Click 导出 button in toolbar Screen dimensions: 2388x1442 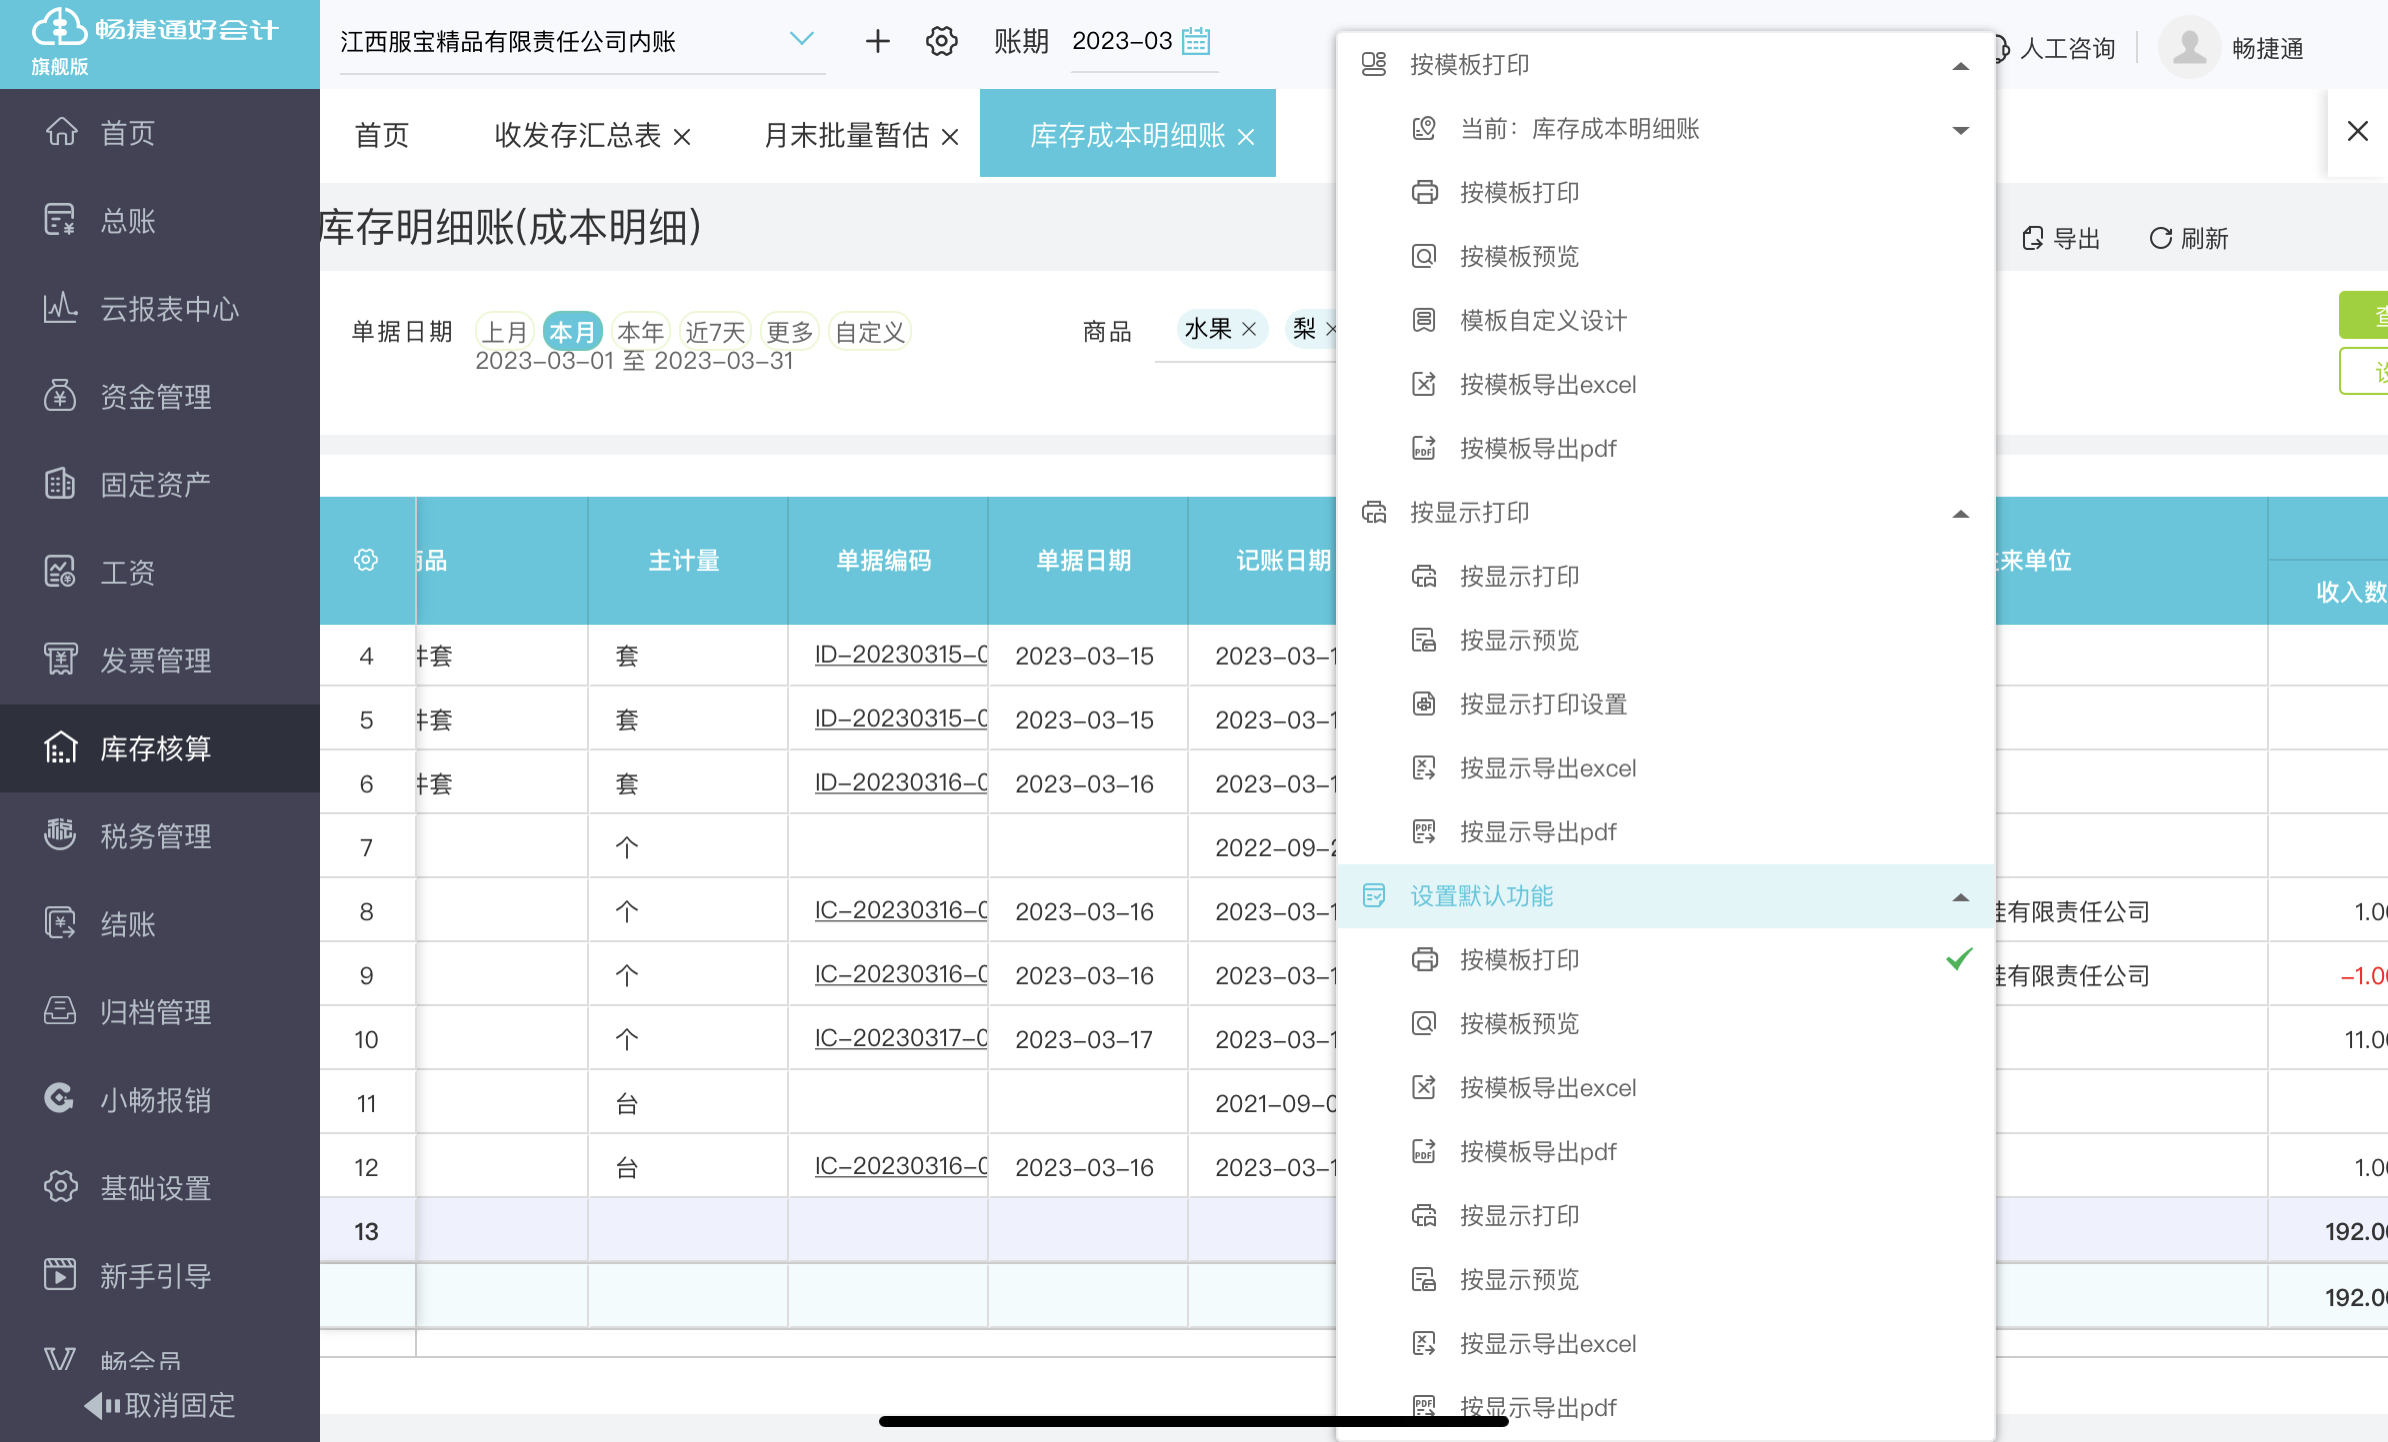pos(2062,237)
